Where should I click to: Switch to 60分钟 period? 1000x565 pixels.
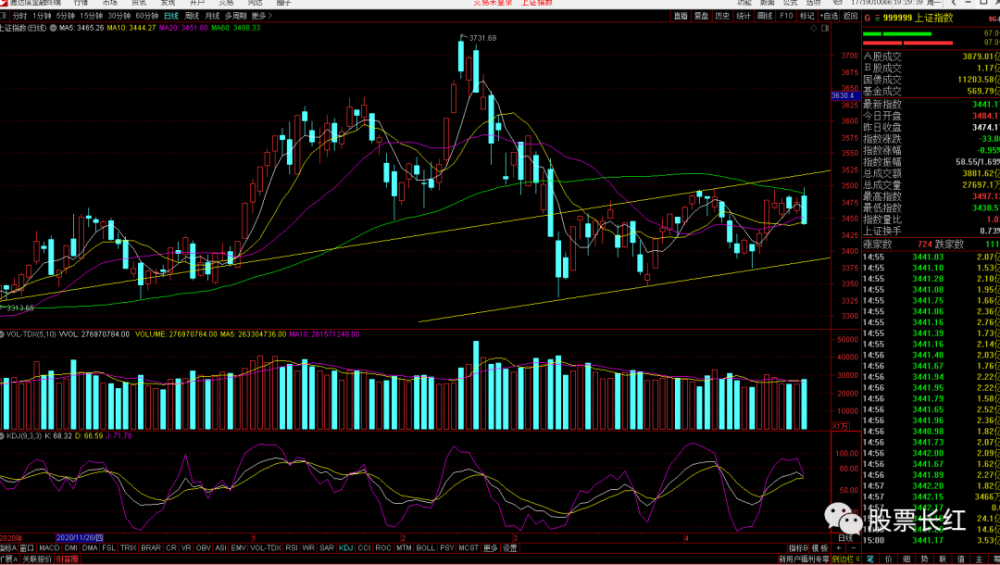click(x=146, y=17)
